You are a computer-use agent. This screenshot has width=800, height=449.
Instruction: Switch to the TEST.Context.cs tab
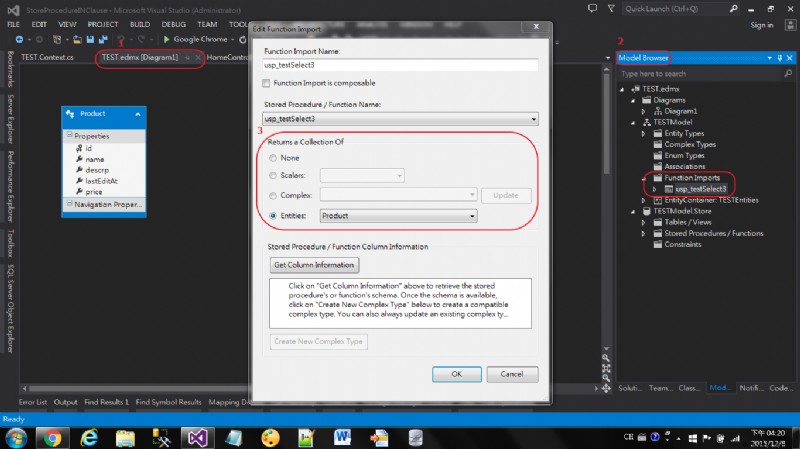tap(48, 57)
